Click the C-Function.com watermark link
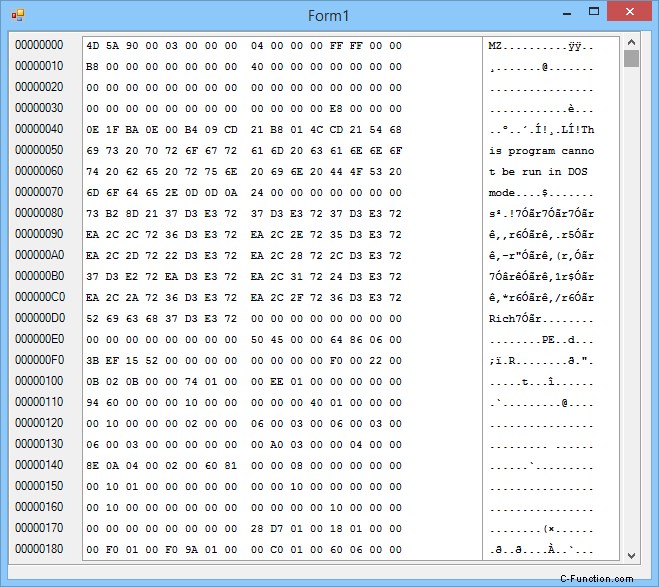This screenshot has height=587, width=659. 597,577
